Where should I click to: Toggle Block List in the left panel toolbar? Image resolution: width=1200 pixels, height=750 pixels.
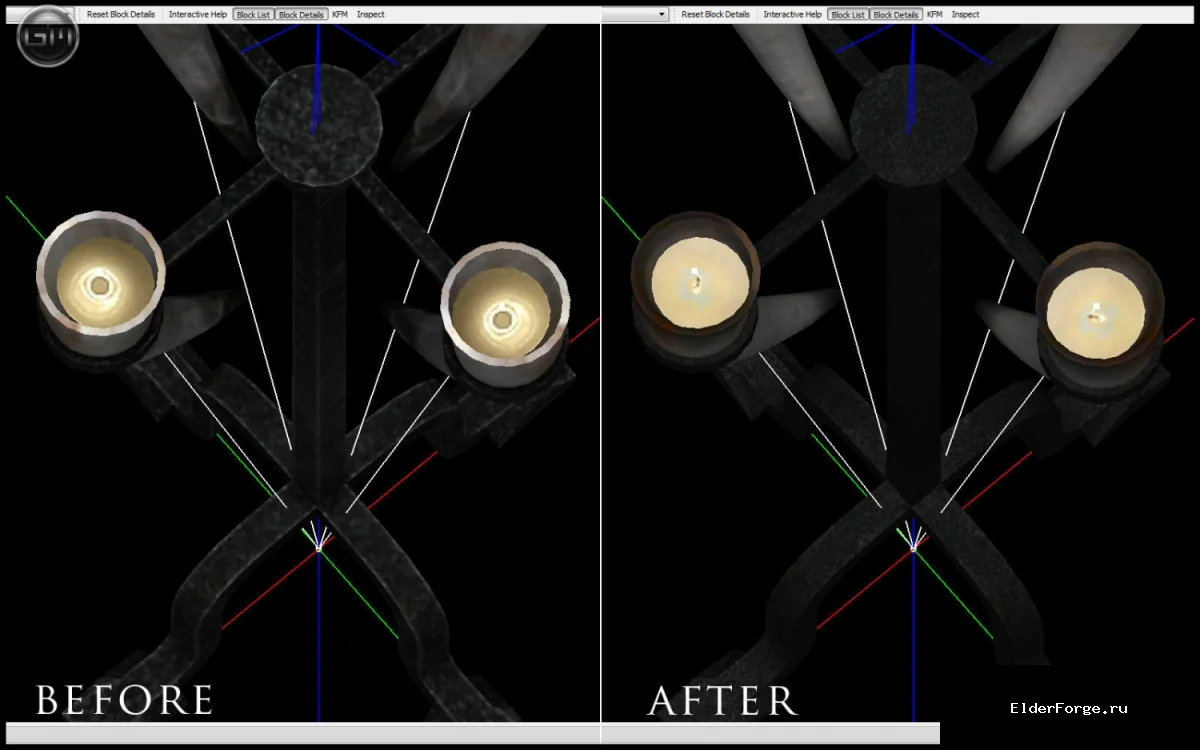tap(253, 15)
